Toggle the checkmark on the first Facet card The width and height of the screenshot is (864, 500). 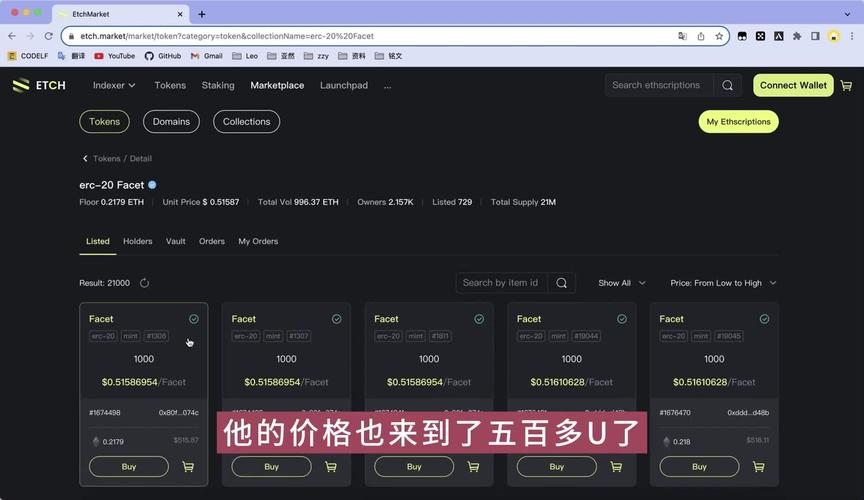(x=194, y=319)
